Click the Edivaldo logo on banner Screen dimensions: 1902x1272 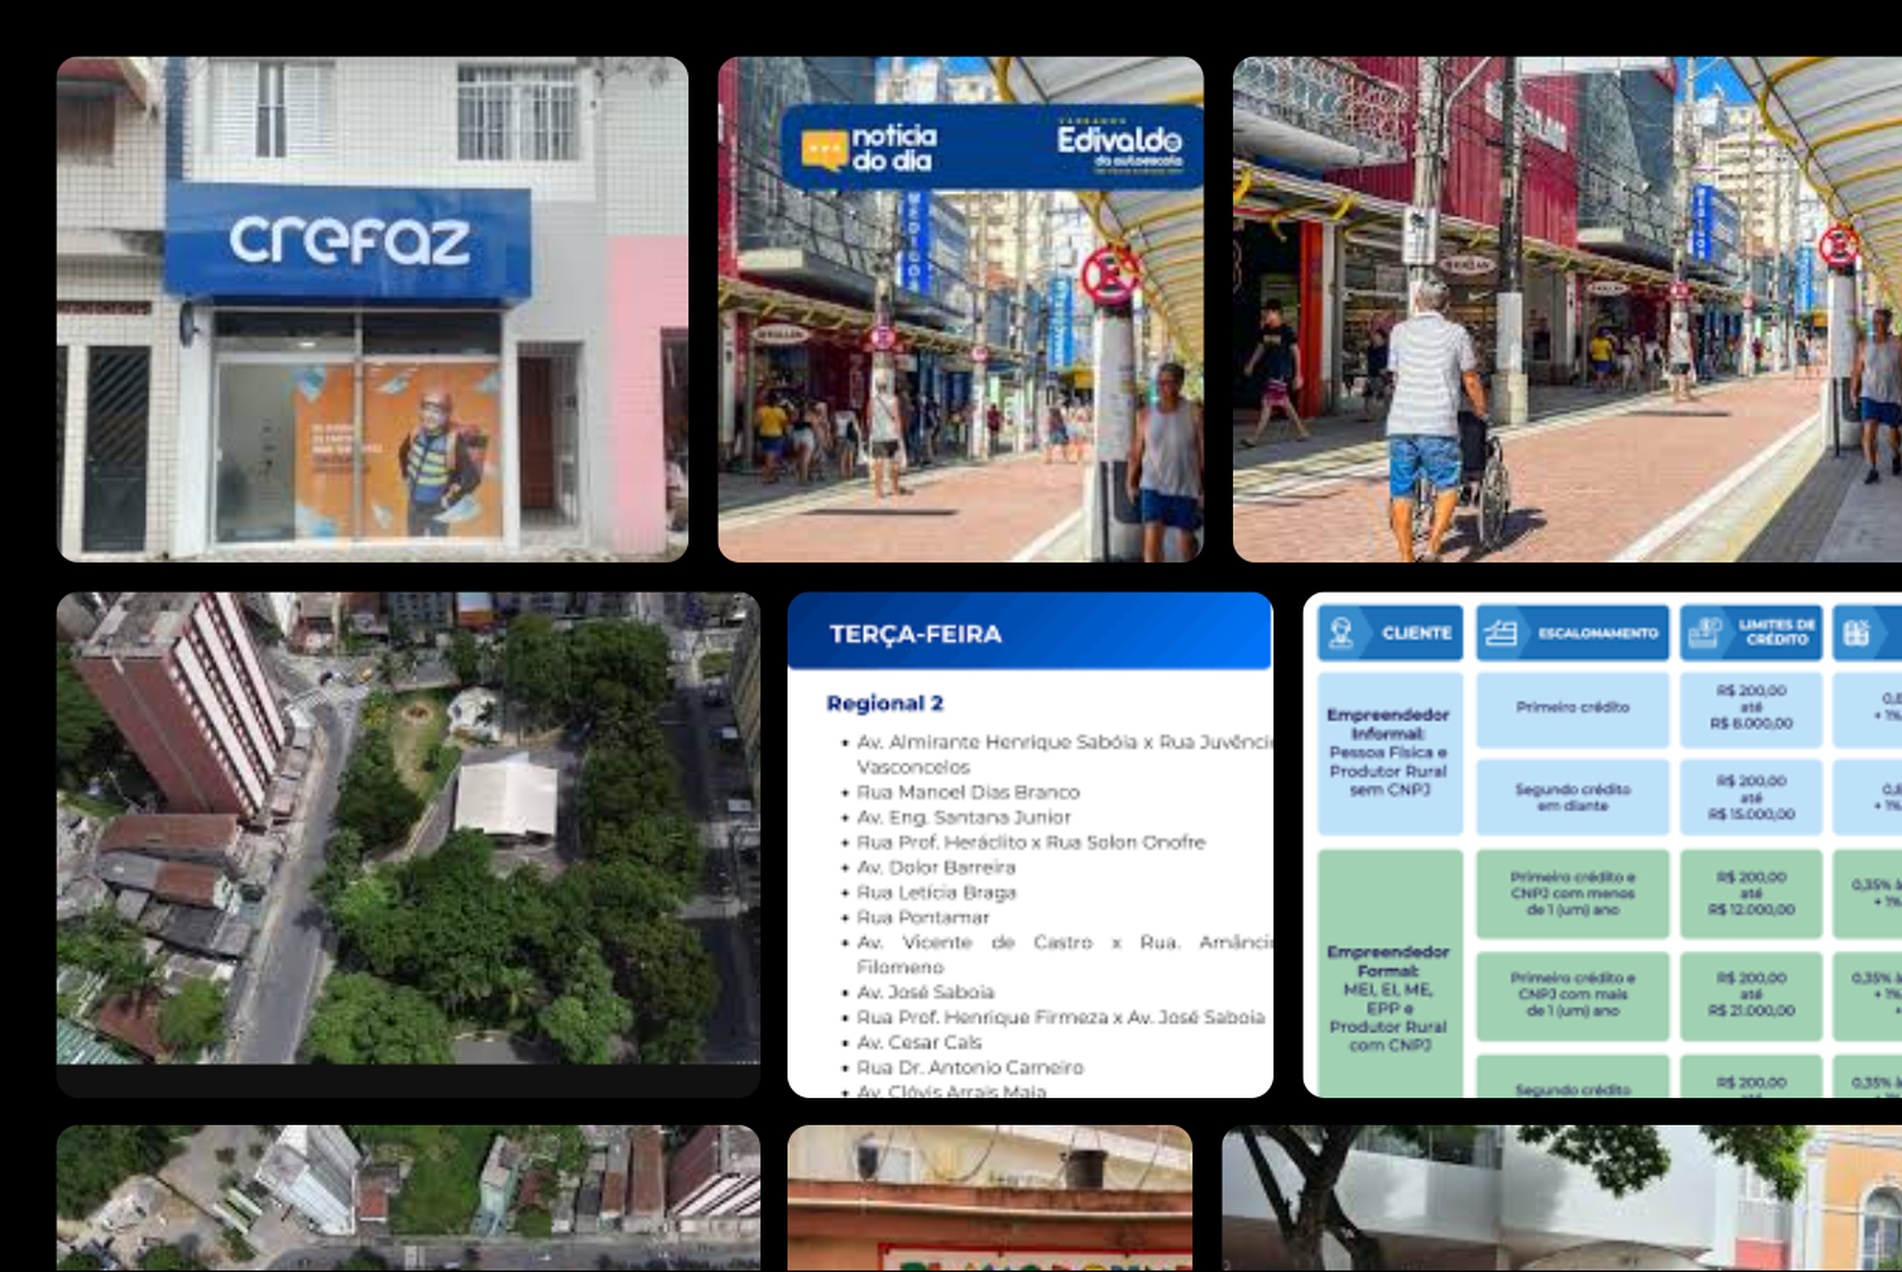click(1120, 147)
